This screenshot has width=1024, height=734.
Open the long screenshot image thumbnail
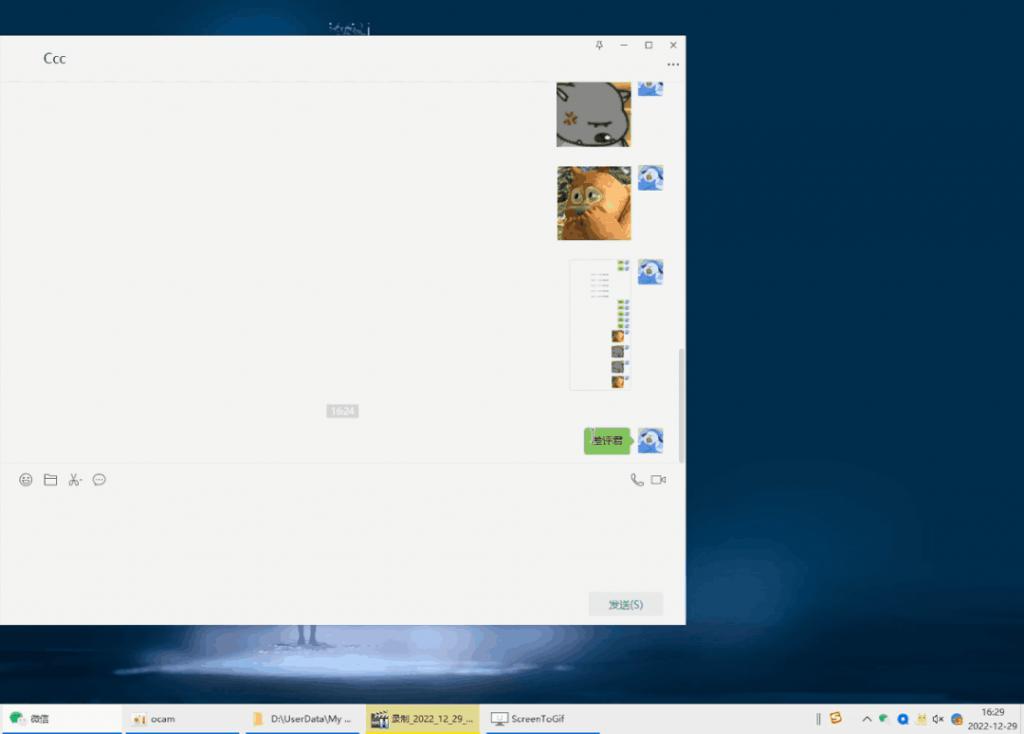point(600,325)
